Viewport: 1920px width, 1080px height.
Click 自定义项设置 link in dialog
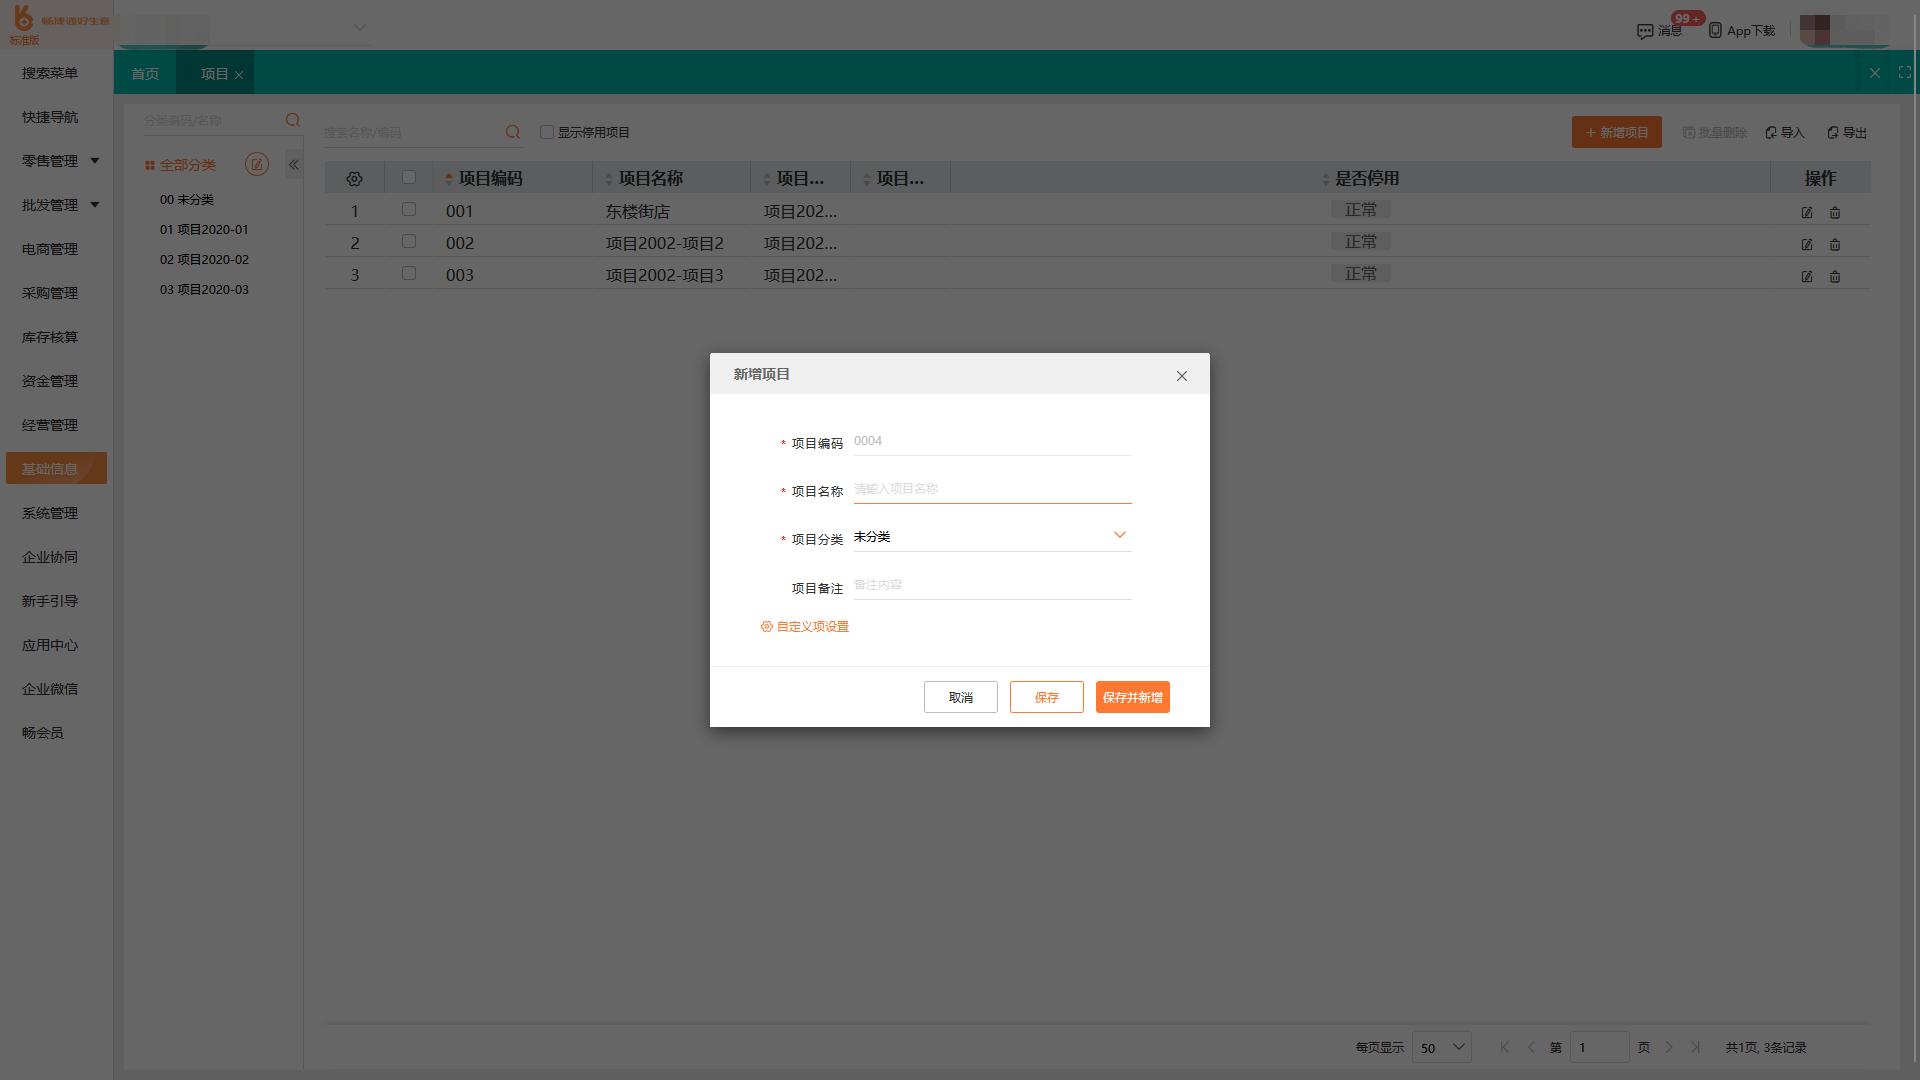pos(806,626)
